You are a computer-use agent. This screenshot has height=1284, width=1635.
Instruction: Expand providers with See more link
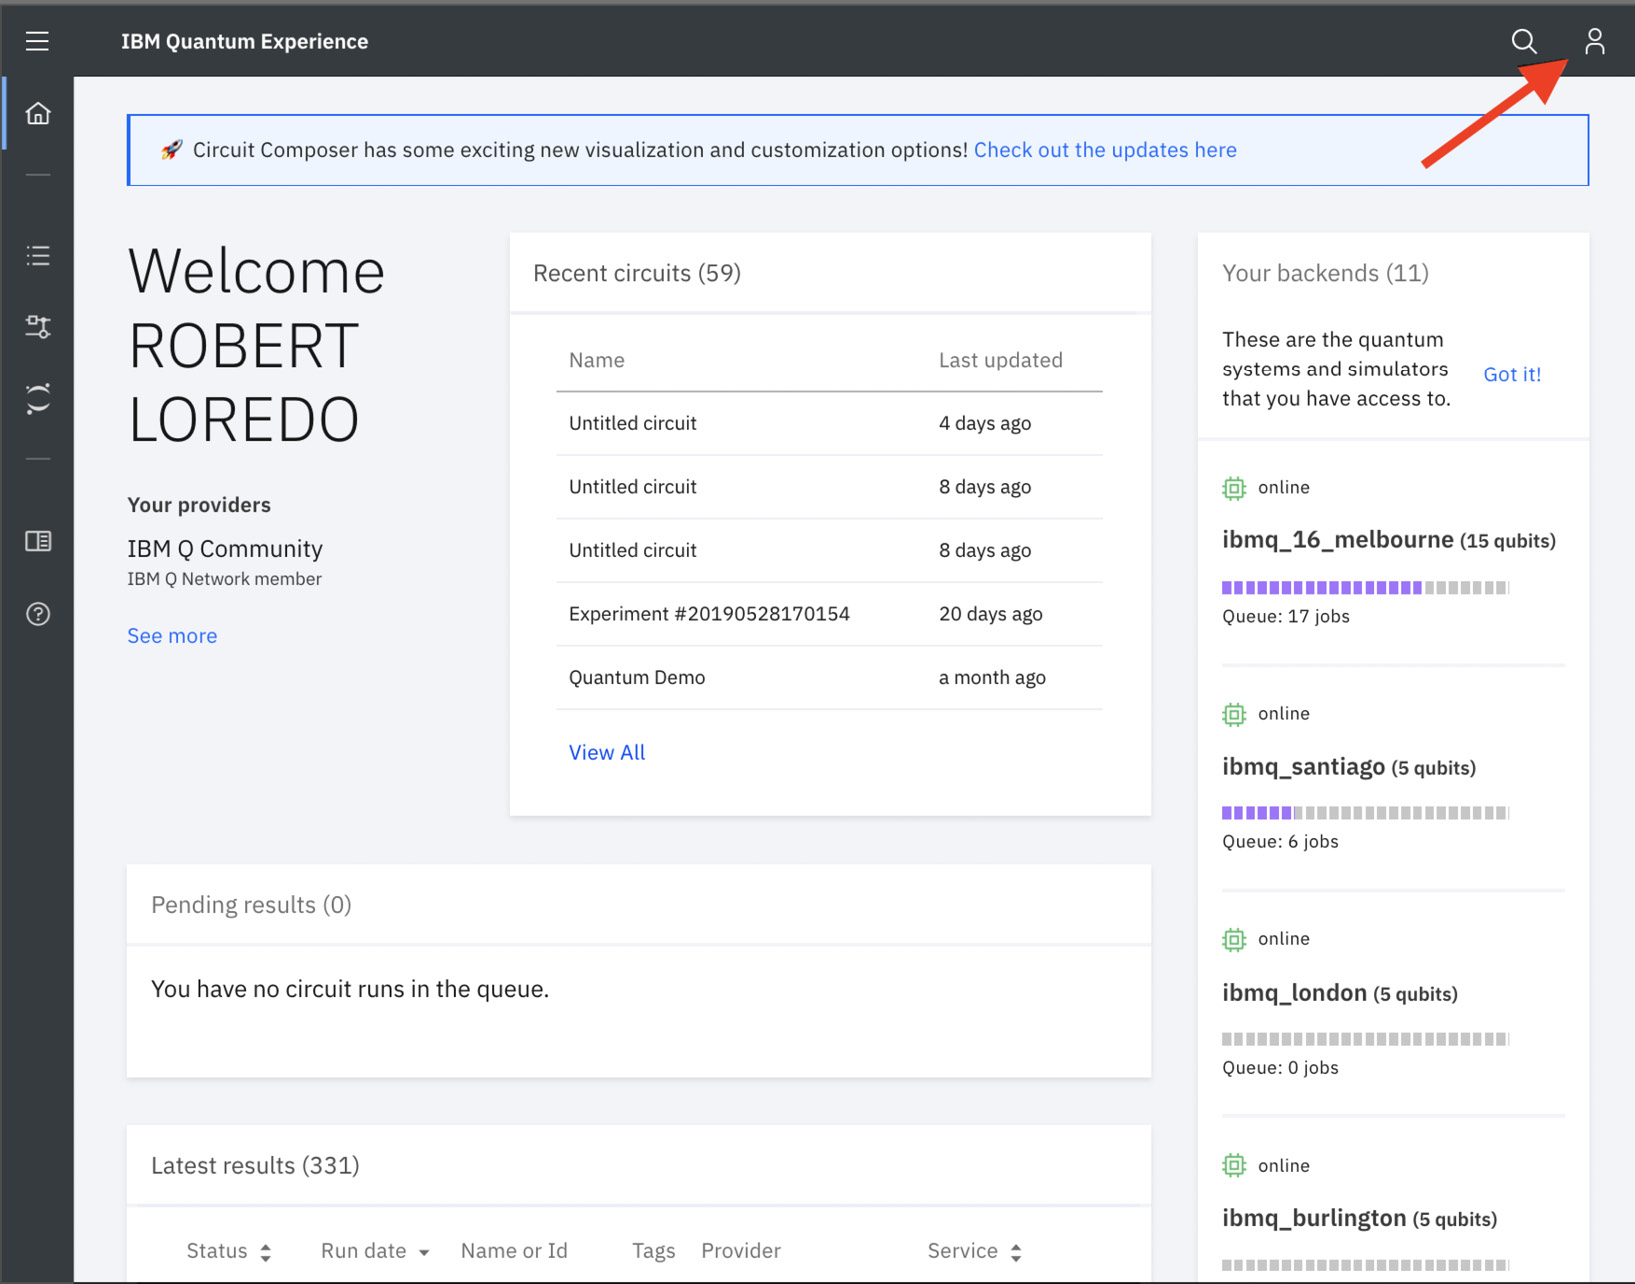(171, 635)
